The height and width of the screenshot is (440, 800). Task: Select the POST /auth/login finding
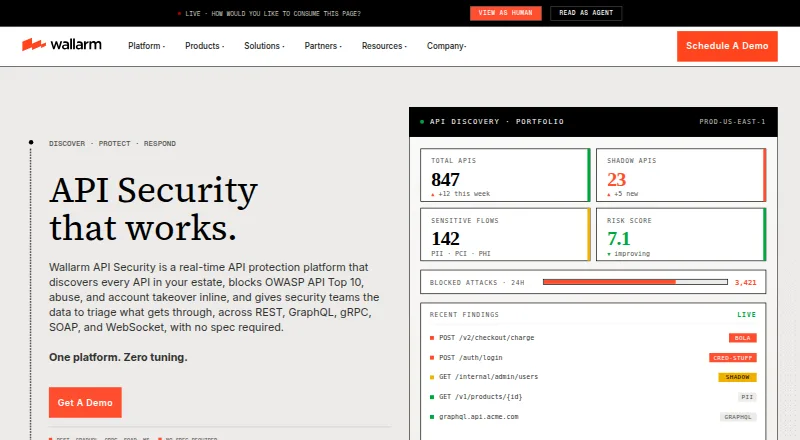593,357
